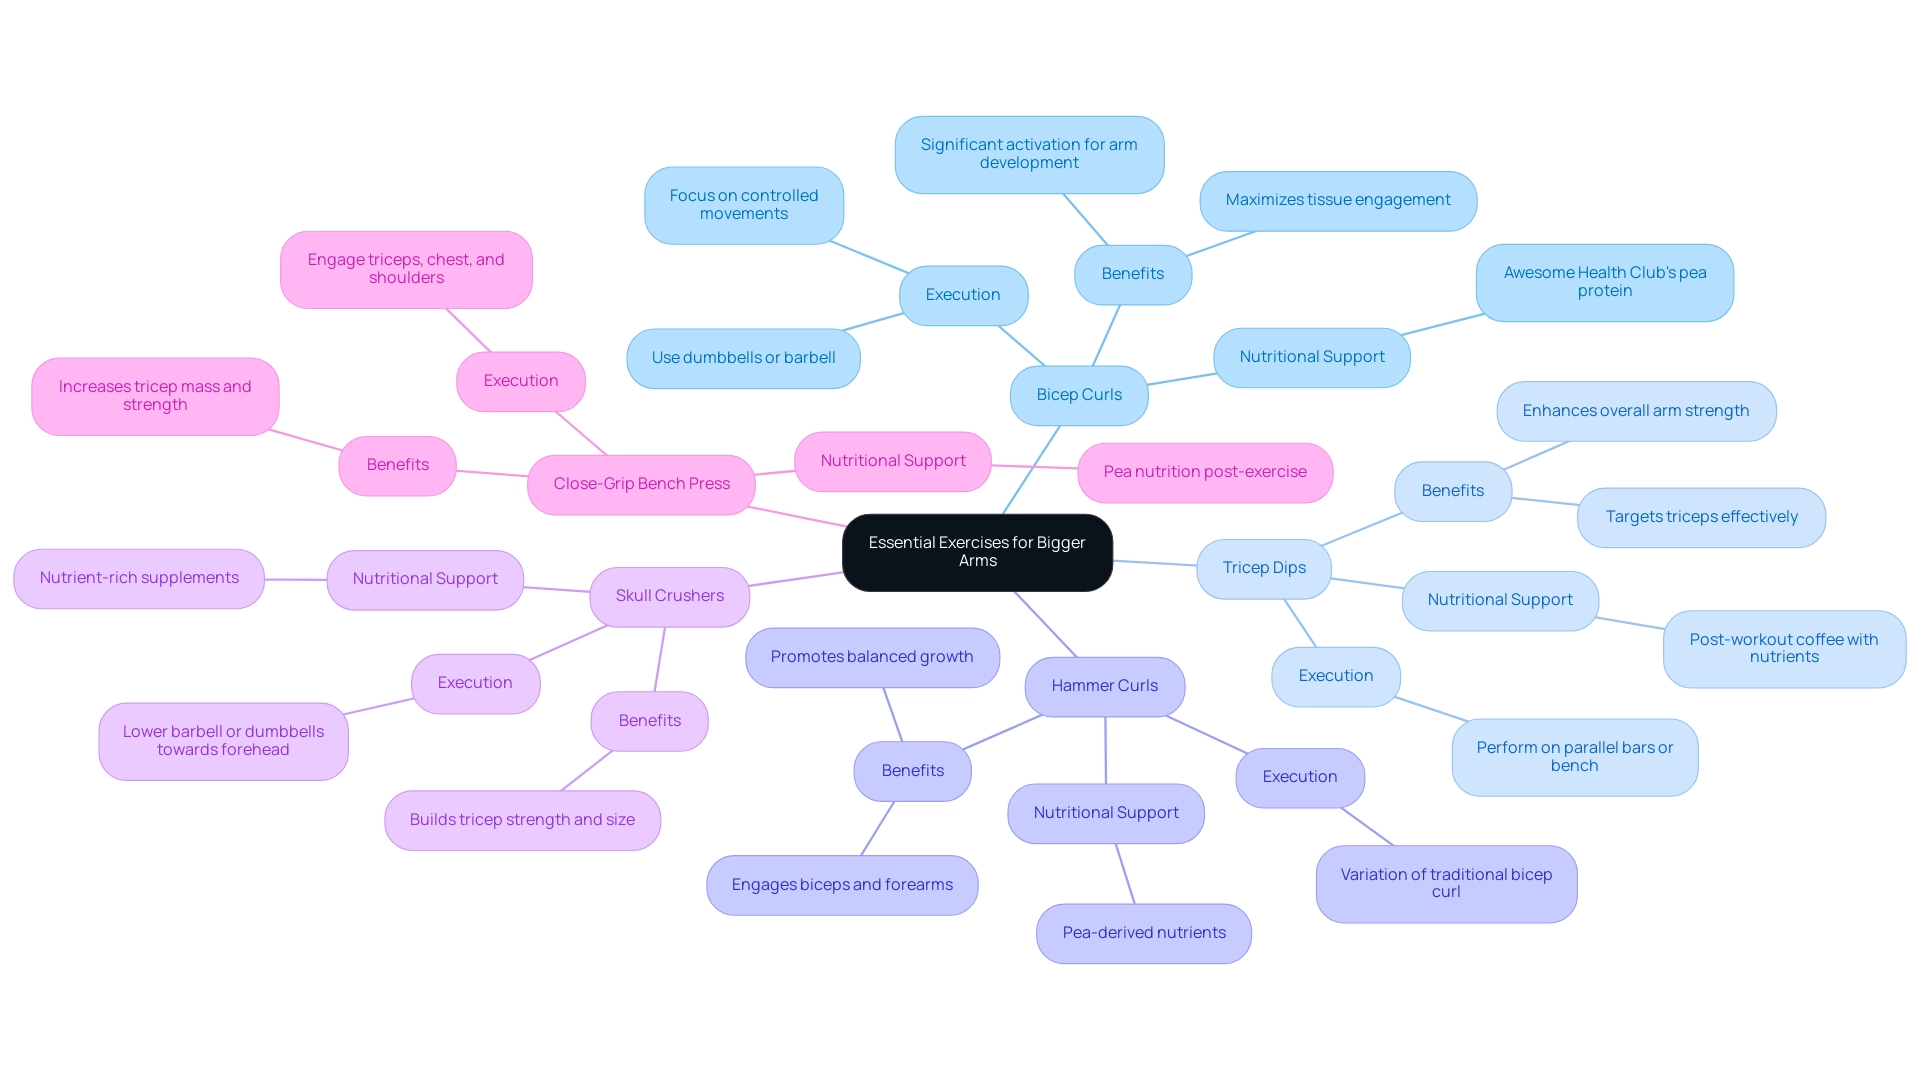The height and width of the screenshot is (1083, 1920).
Task: Expand the 'Nutritional Support' node under Hammer Curls
Action: pos(1106,811)
